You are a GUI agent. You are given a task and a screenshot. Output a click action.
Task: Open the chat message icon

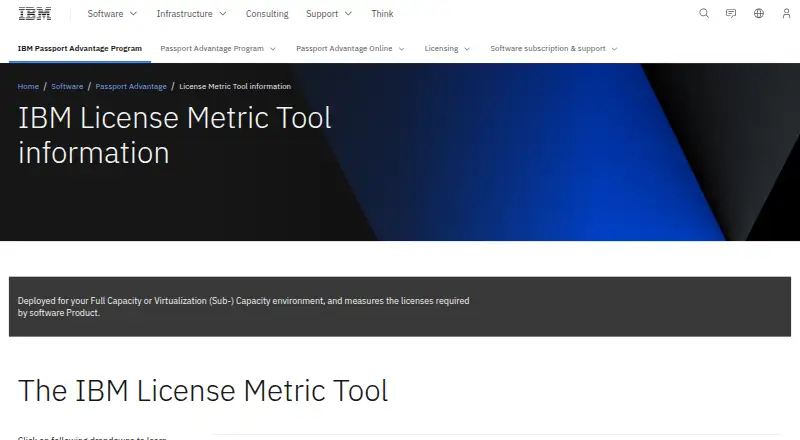coord(731,14)
